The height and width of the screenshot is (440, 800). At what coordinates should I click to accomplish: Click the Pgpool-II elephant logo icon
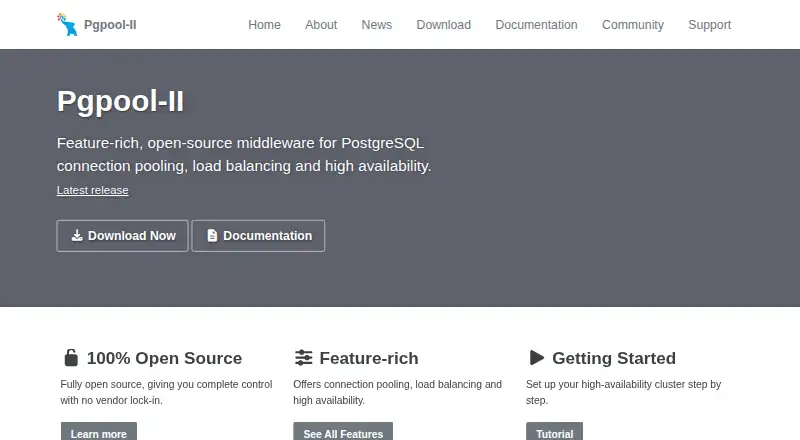point(67,25)
